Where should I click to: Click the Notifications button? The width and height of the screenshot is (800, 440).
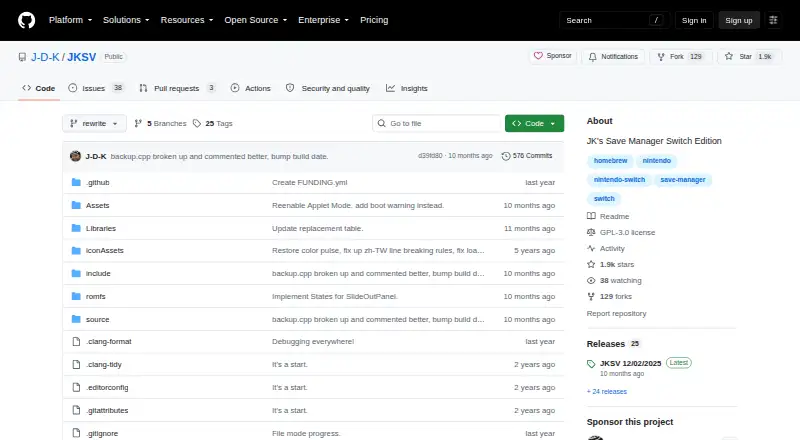click(x=613, y=56)
